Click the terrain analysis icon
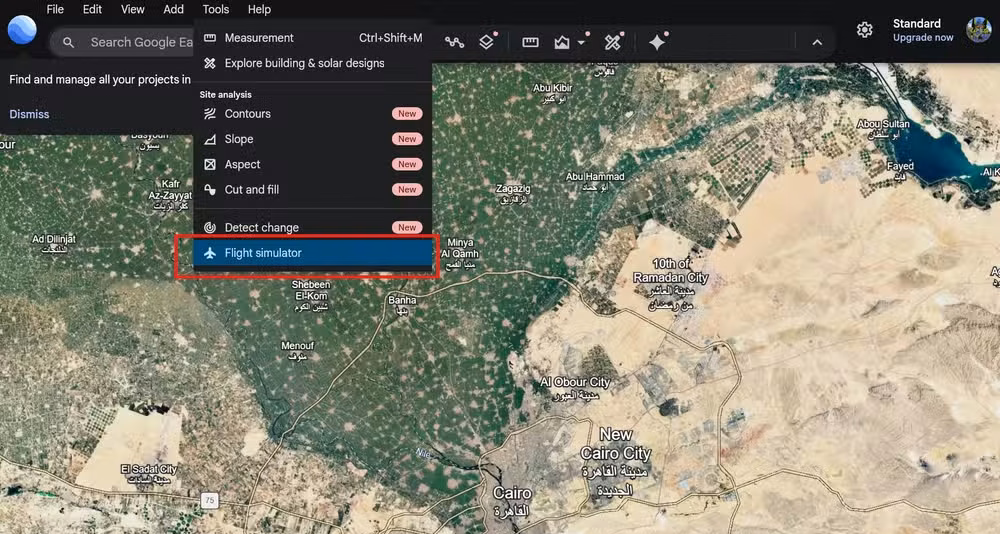 pyautogui.click(x=561, y=42)
